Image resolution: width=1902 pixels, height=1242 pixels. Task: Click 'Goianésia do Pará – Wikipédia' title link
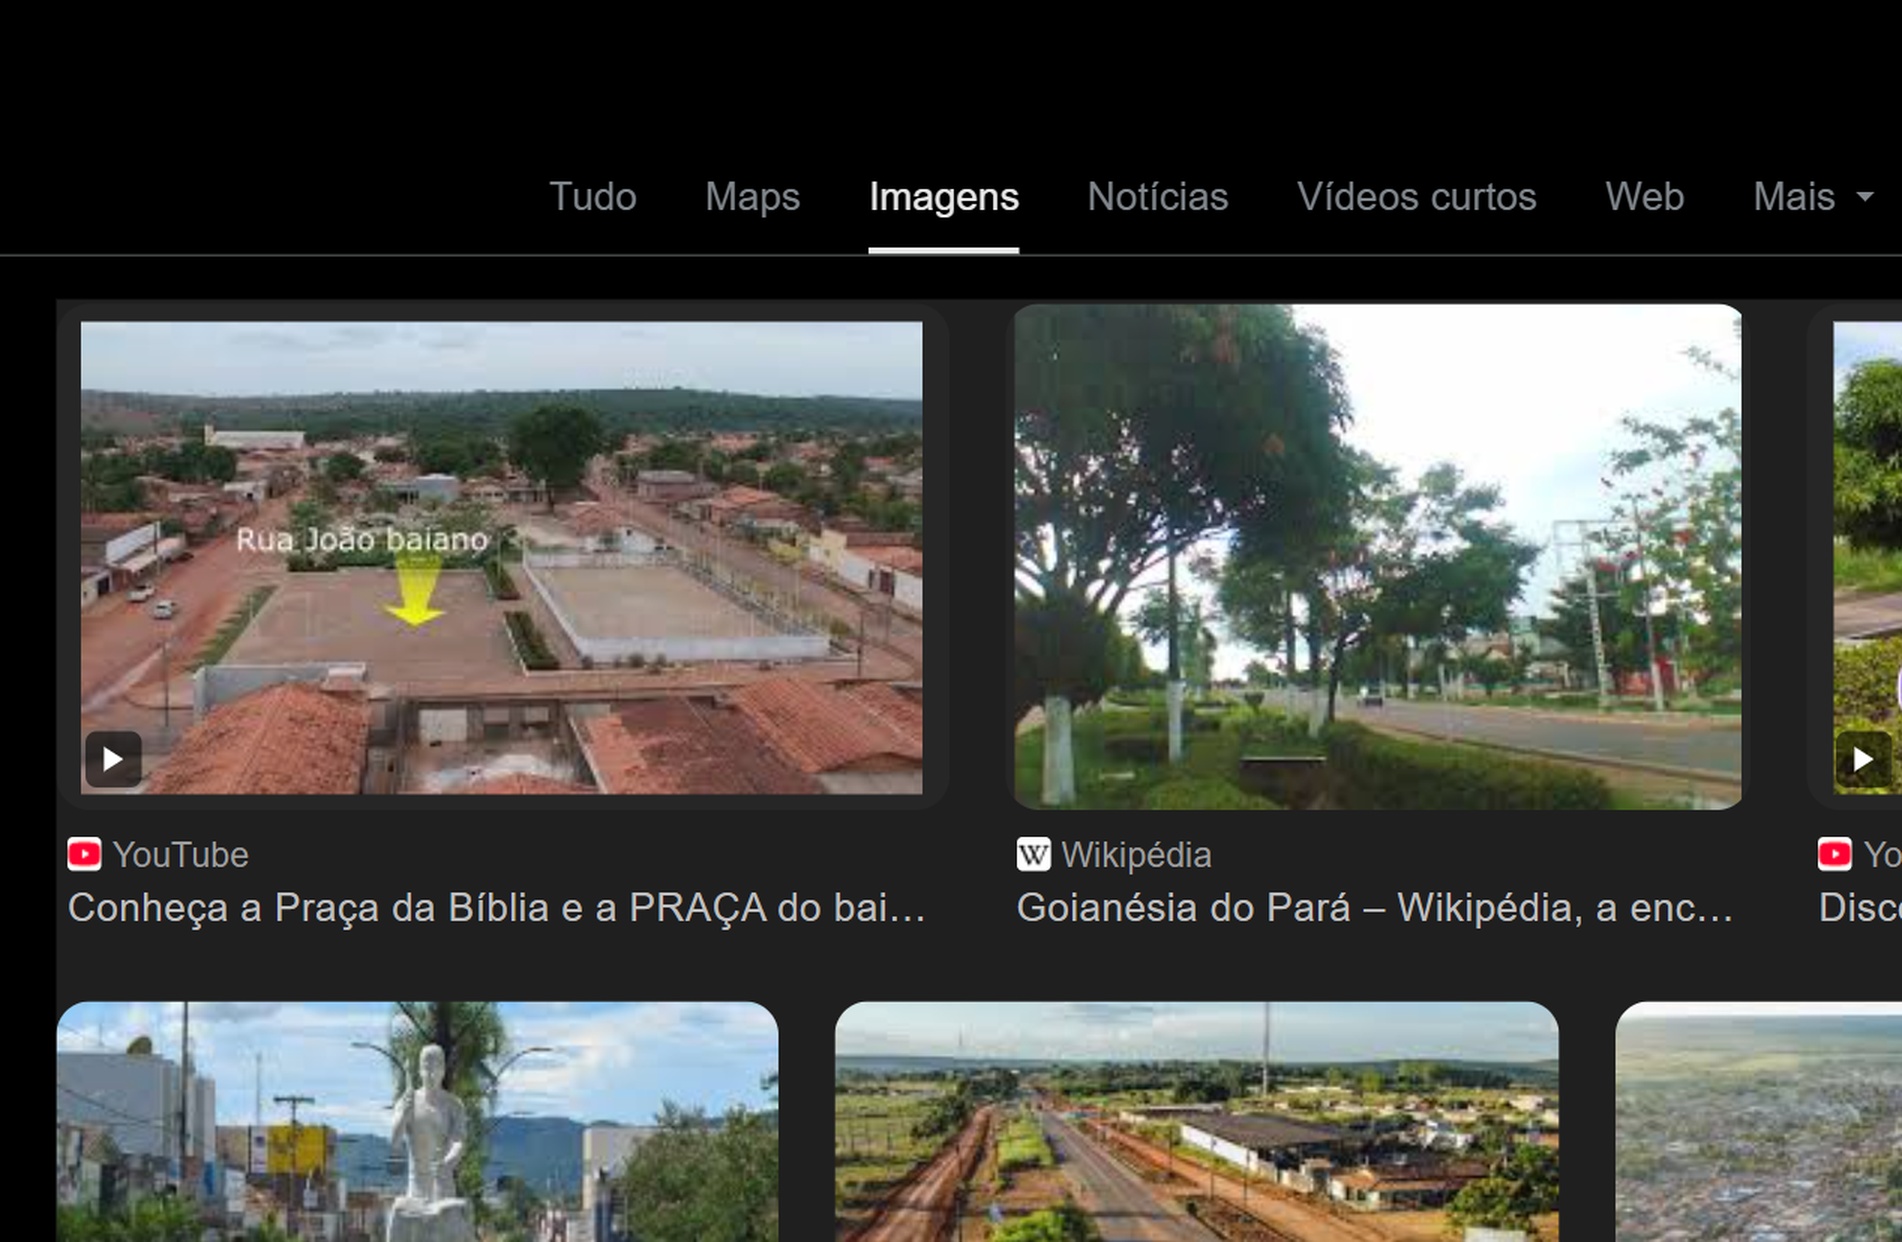(x=1374, y=908)
